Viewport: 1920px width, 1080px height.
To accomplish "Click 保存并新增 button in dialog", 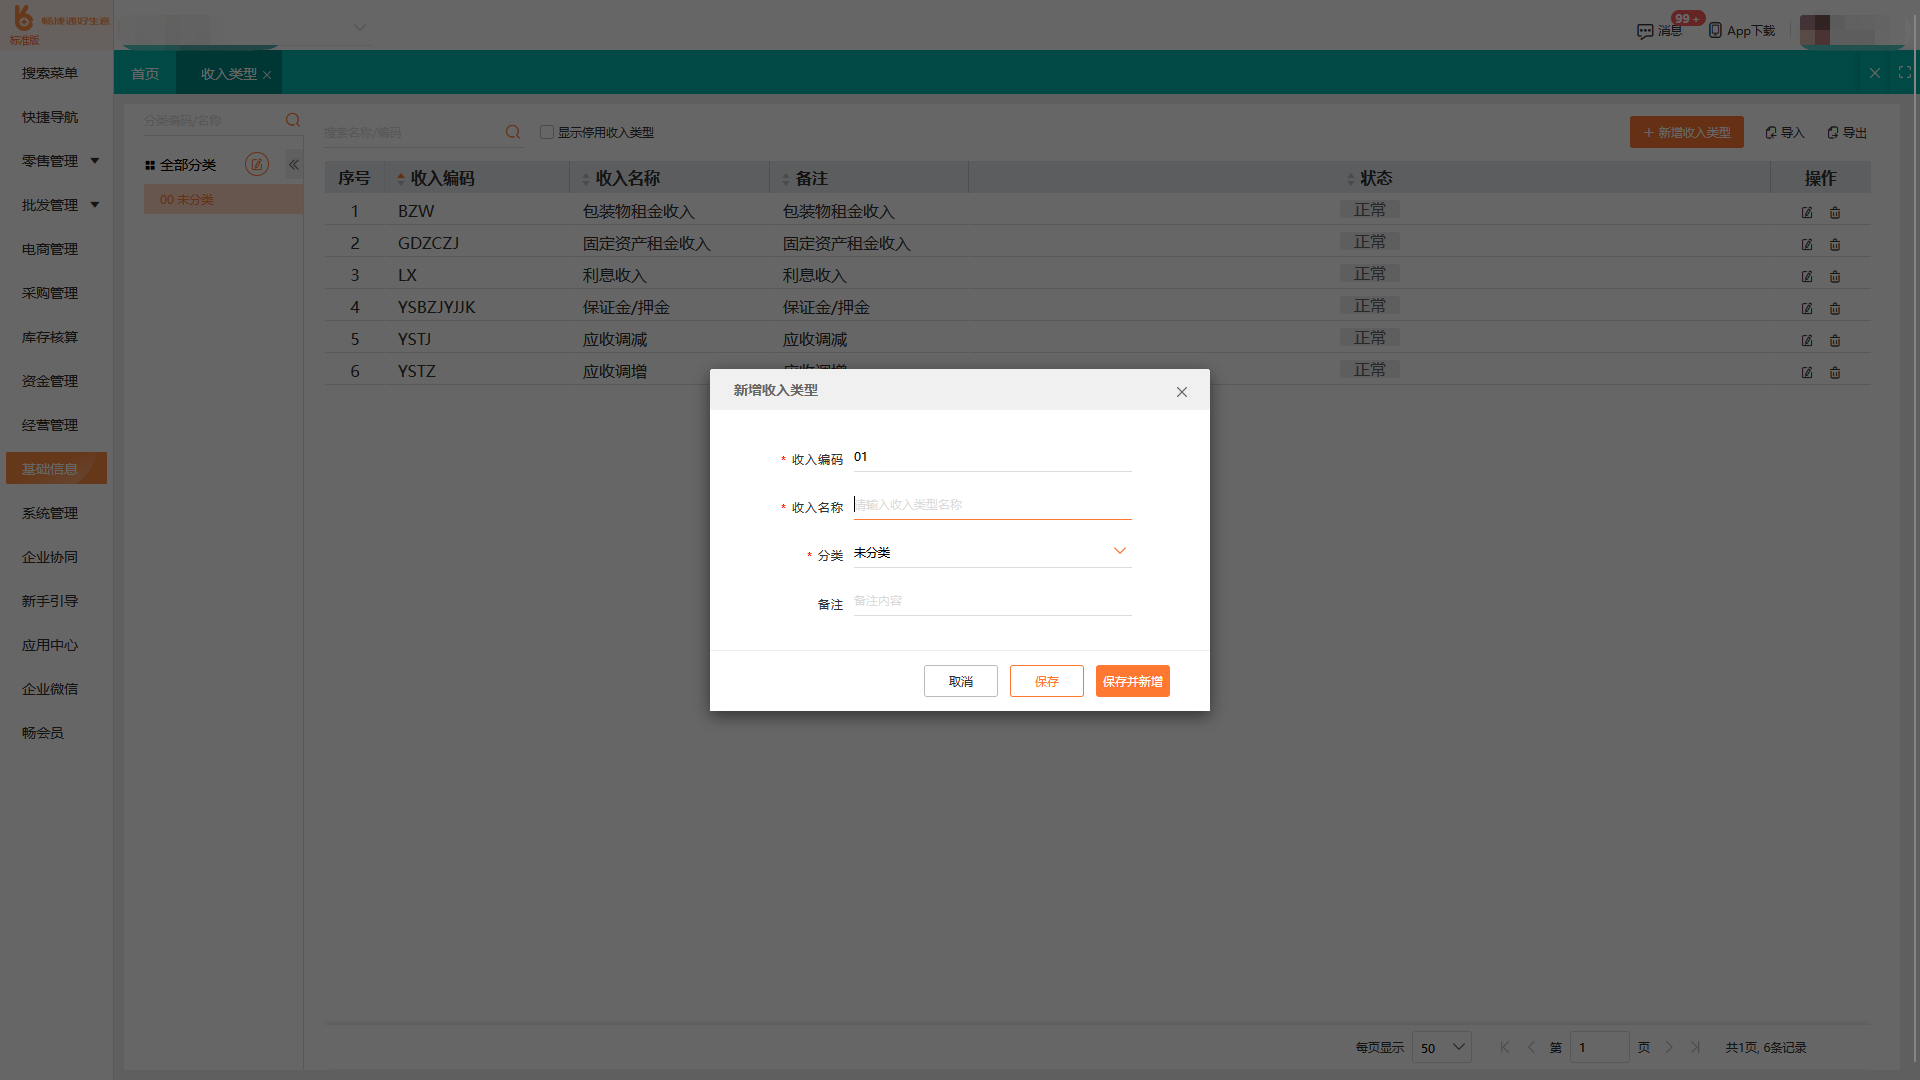I will coord(1130,680).
